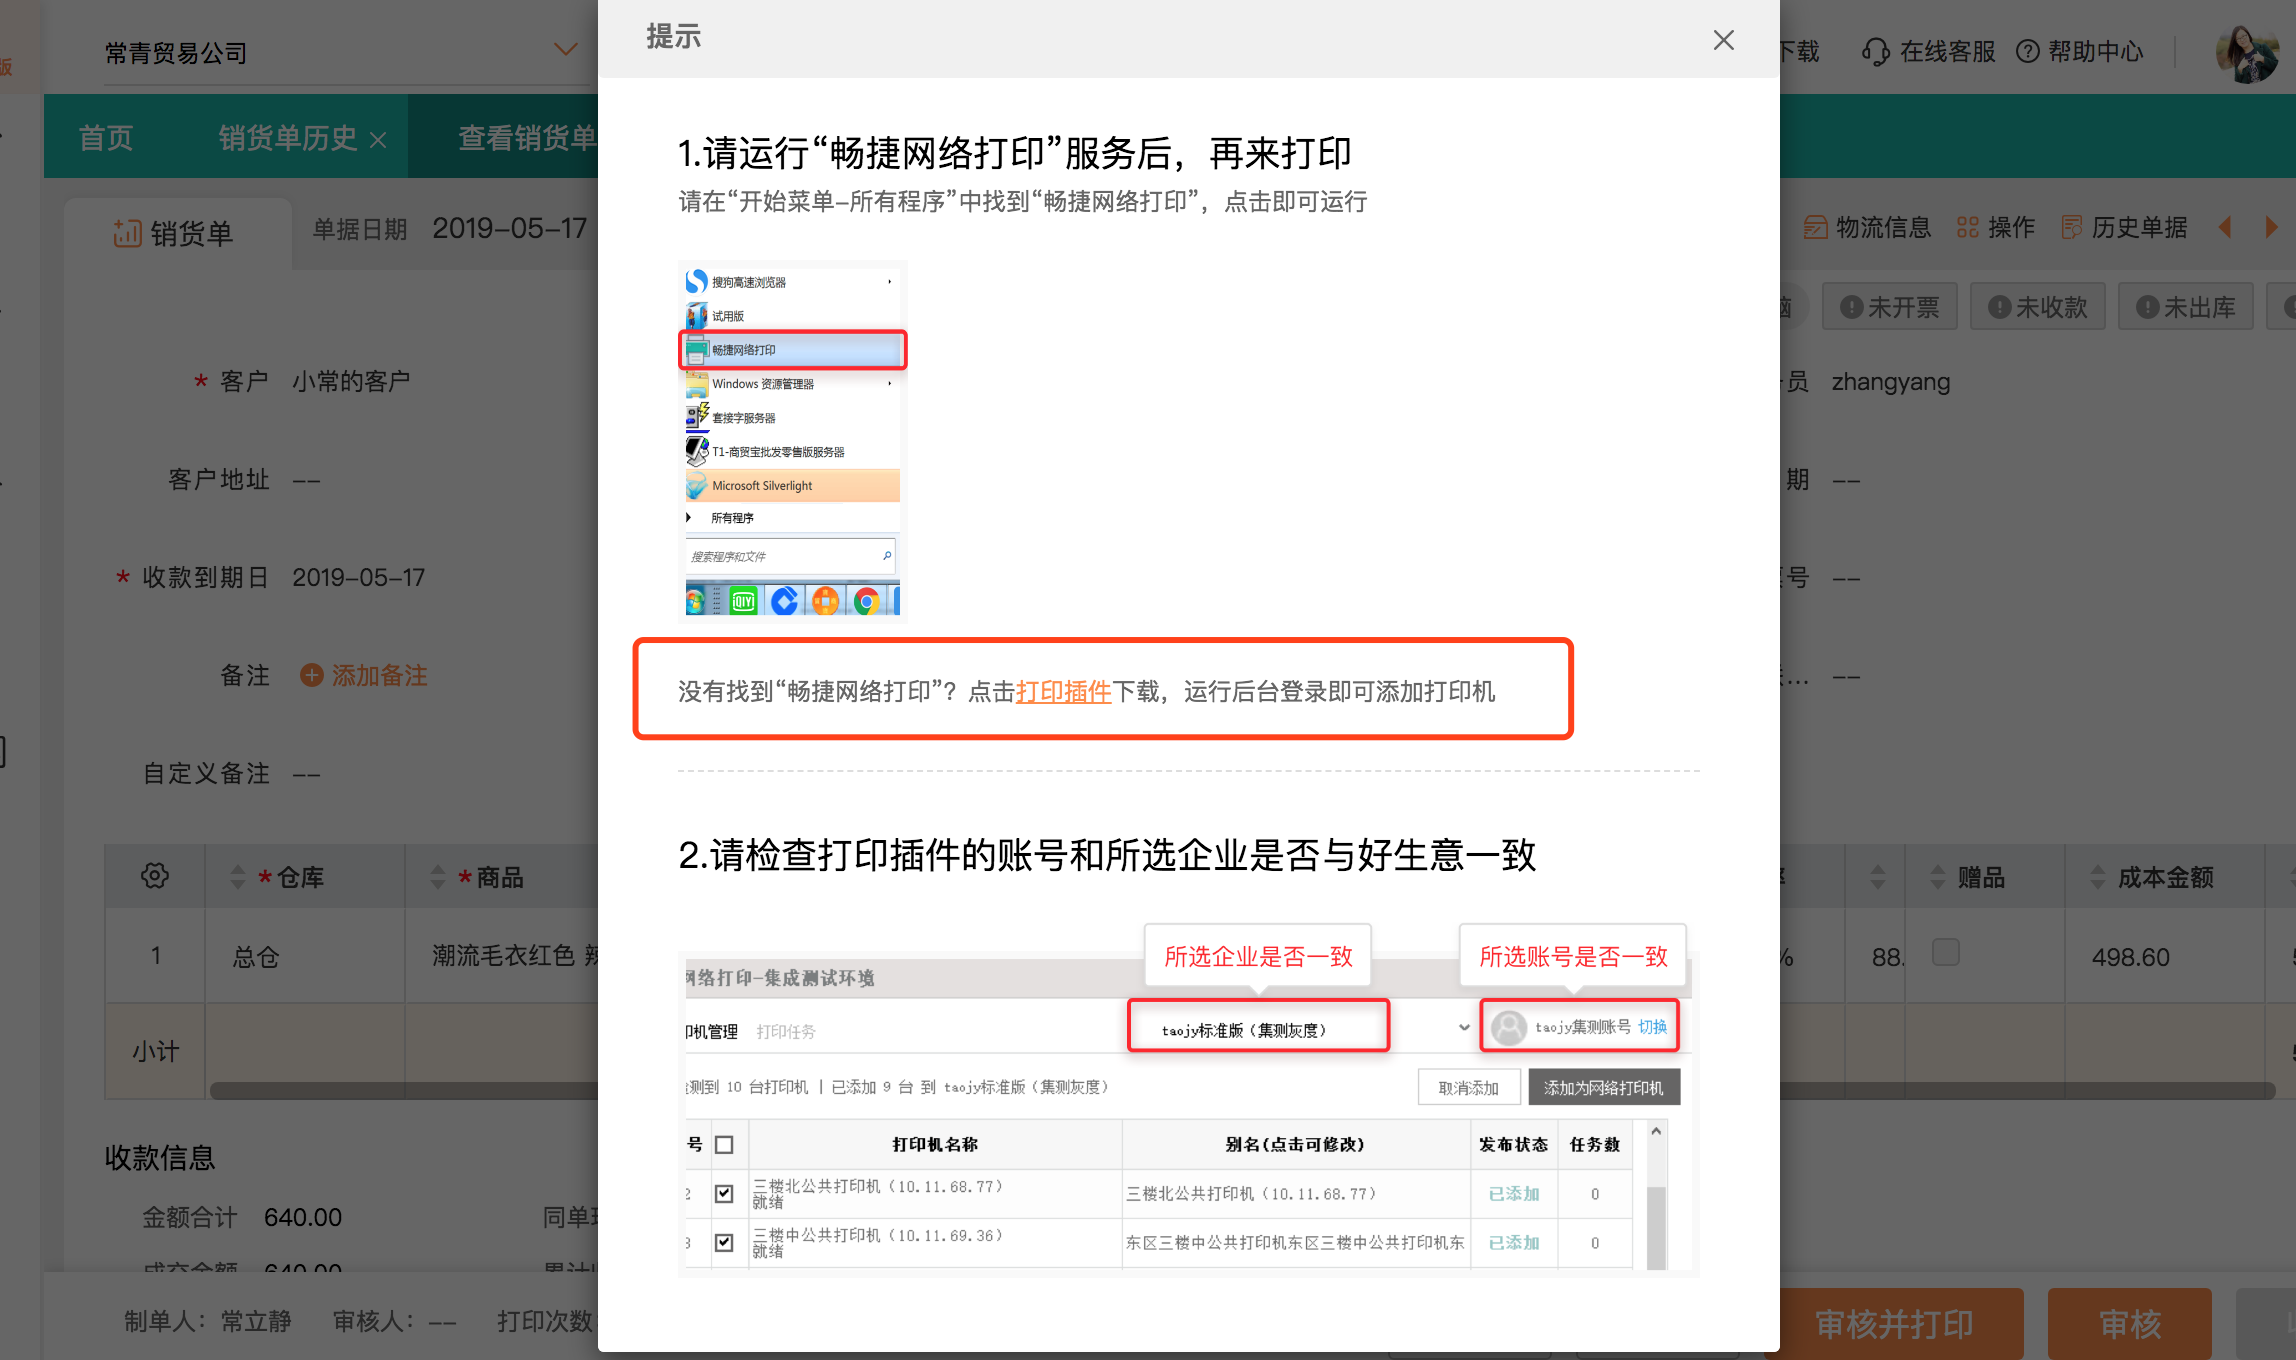Close the 提示 dialog
This screenshot has width=2296, height=1360.
coord(1723,40)
